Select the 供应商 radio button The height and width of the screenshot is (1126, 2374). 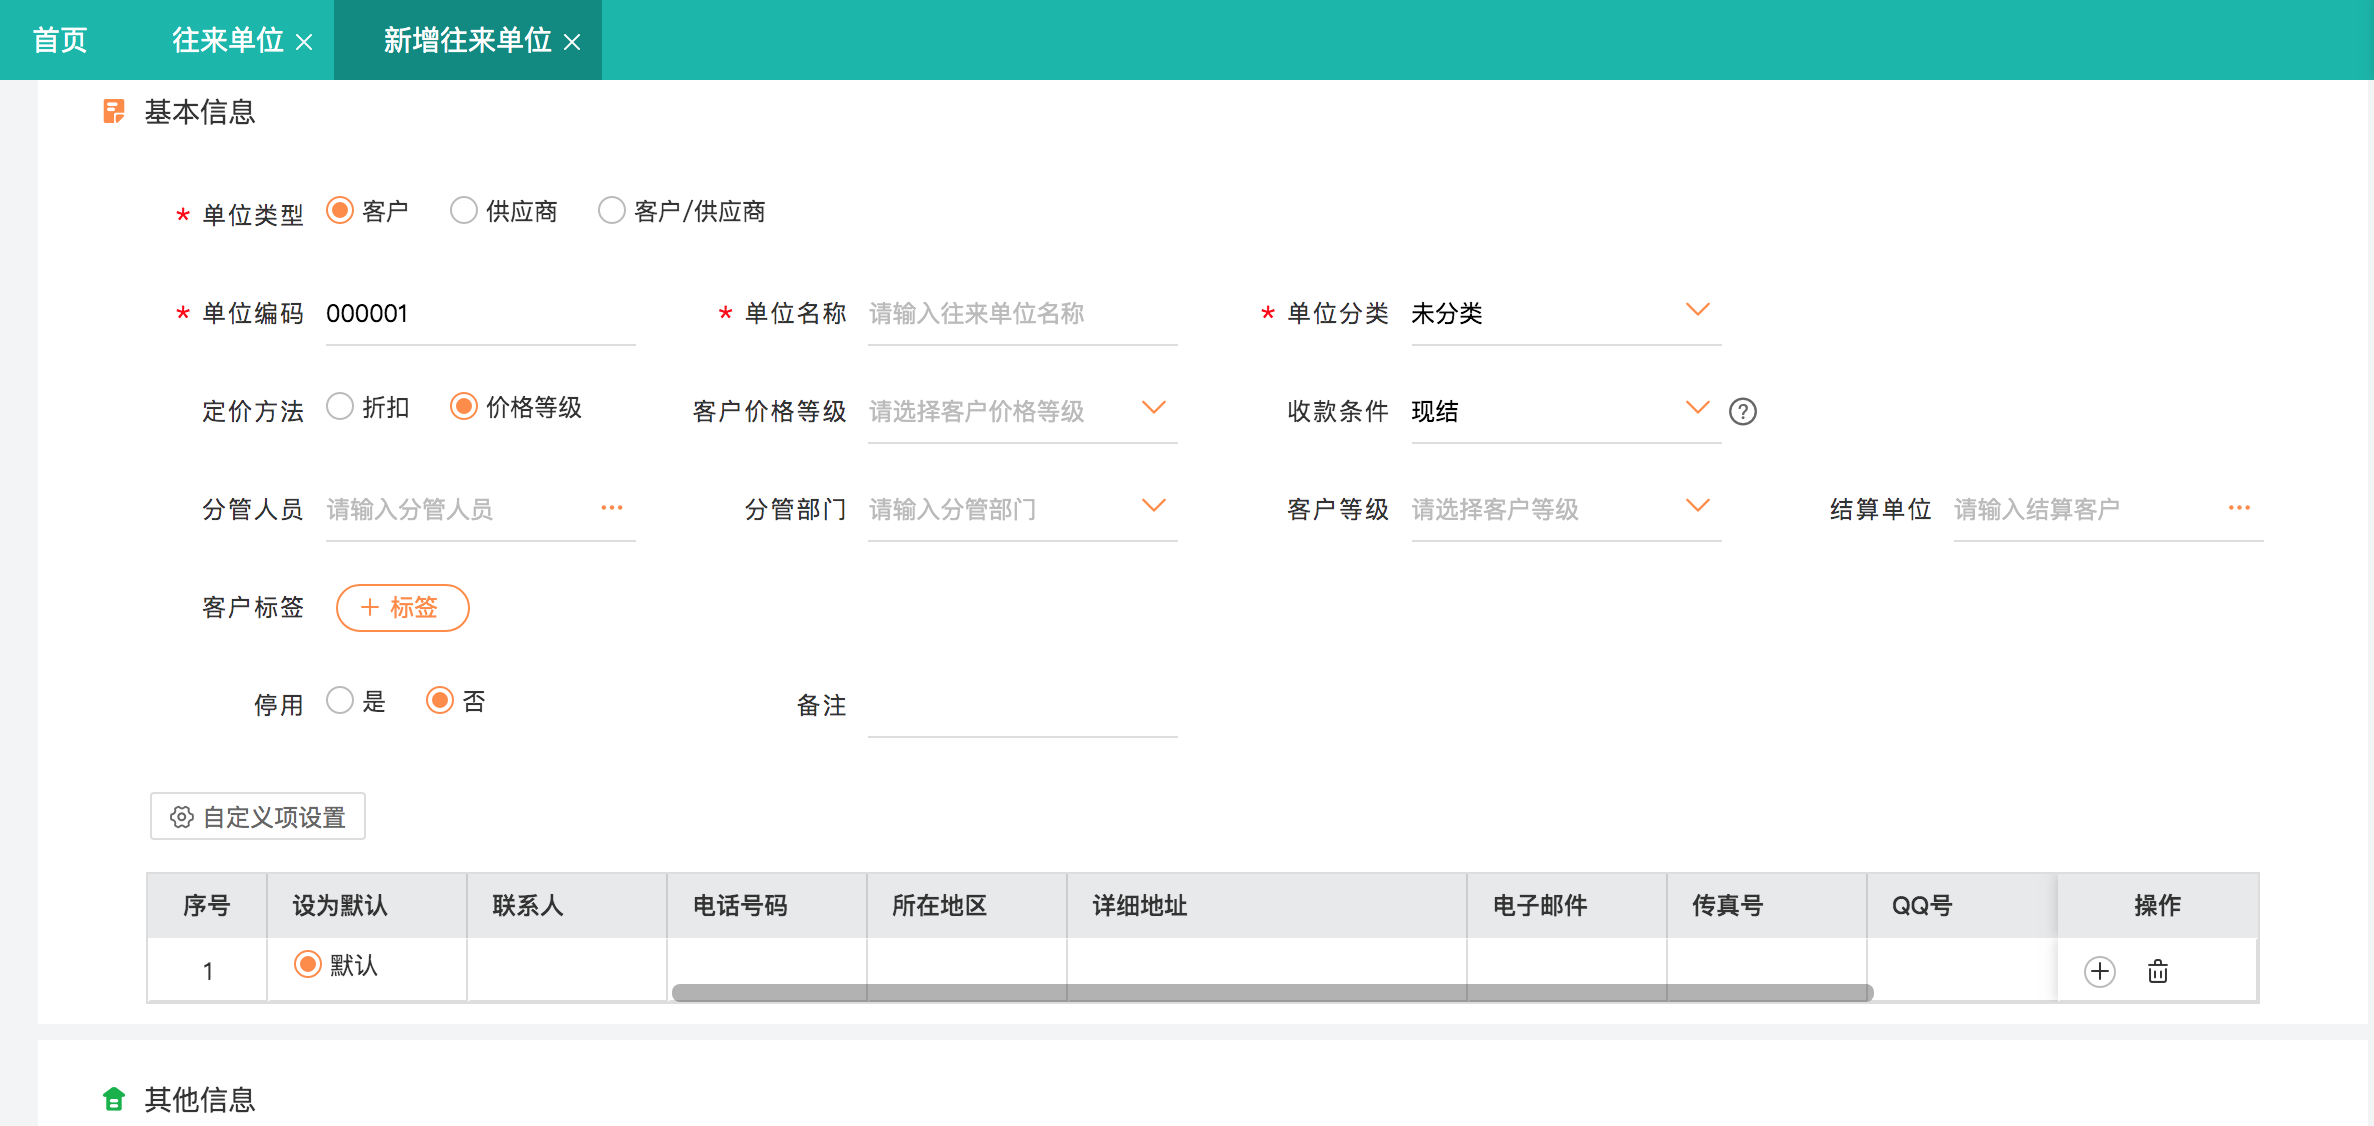click(x=462, y=212)
